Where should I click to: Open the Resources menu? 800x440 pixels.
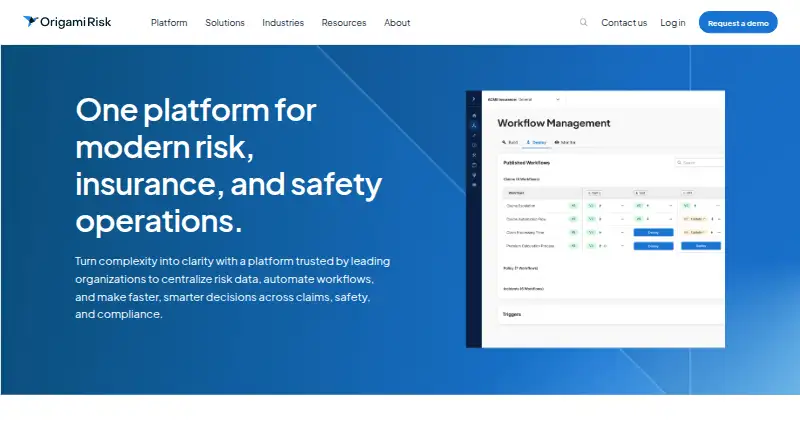coord(344,23)
